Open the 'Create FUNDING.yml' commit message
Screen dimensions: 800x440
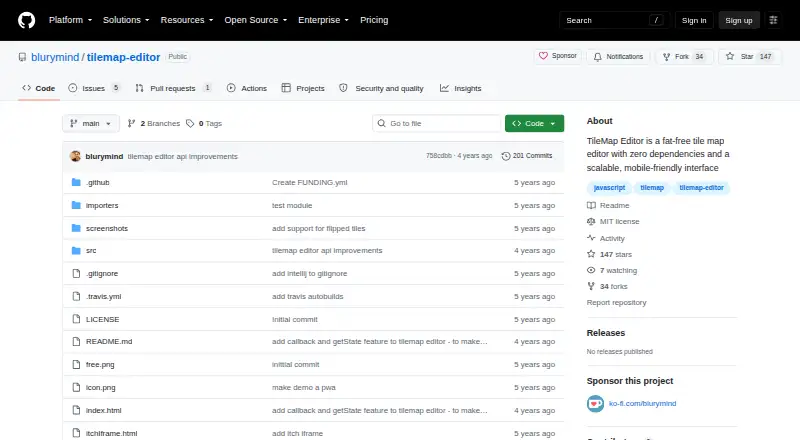309,182
